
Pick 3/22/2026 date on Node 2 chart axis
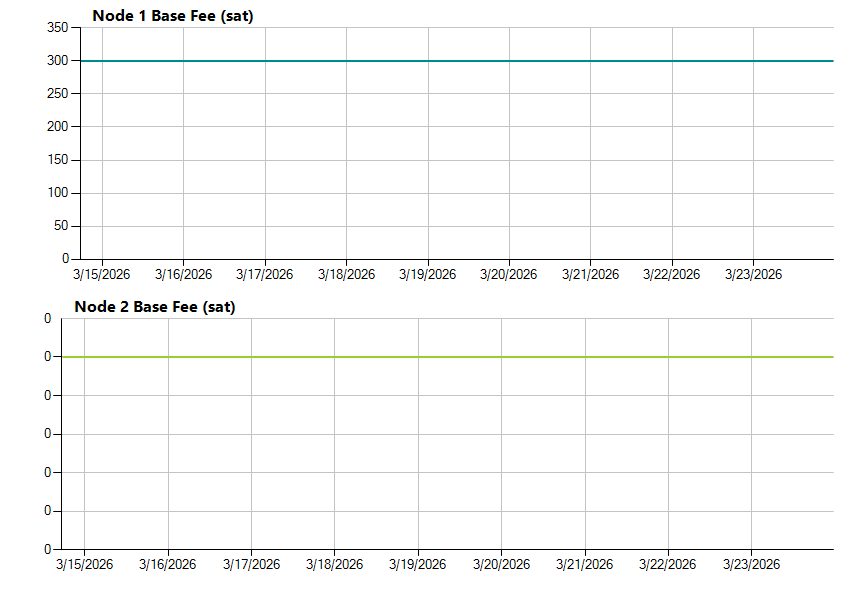pos(668,564)
